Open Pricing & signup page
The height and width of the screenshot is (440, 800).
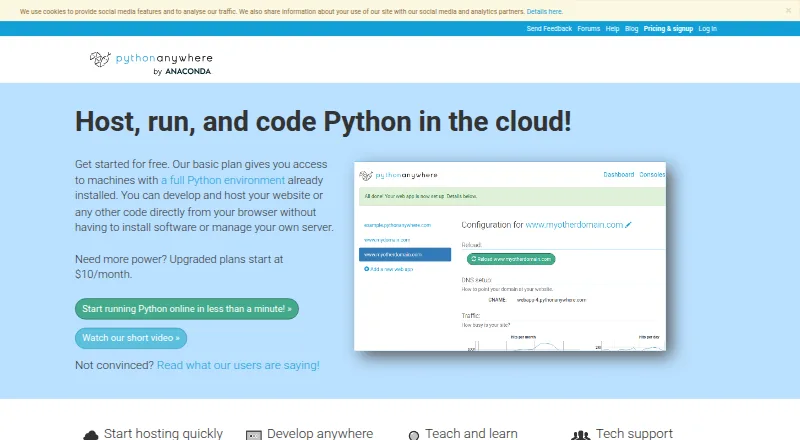coord(668,29)
